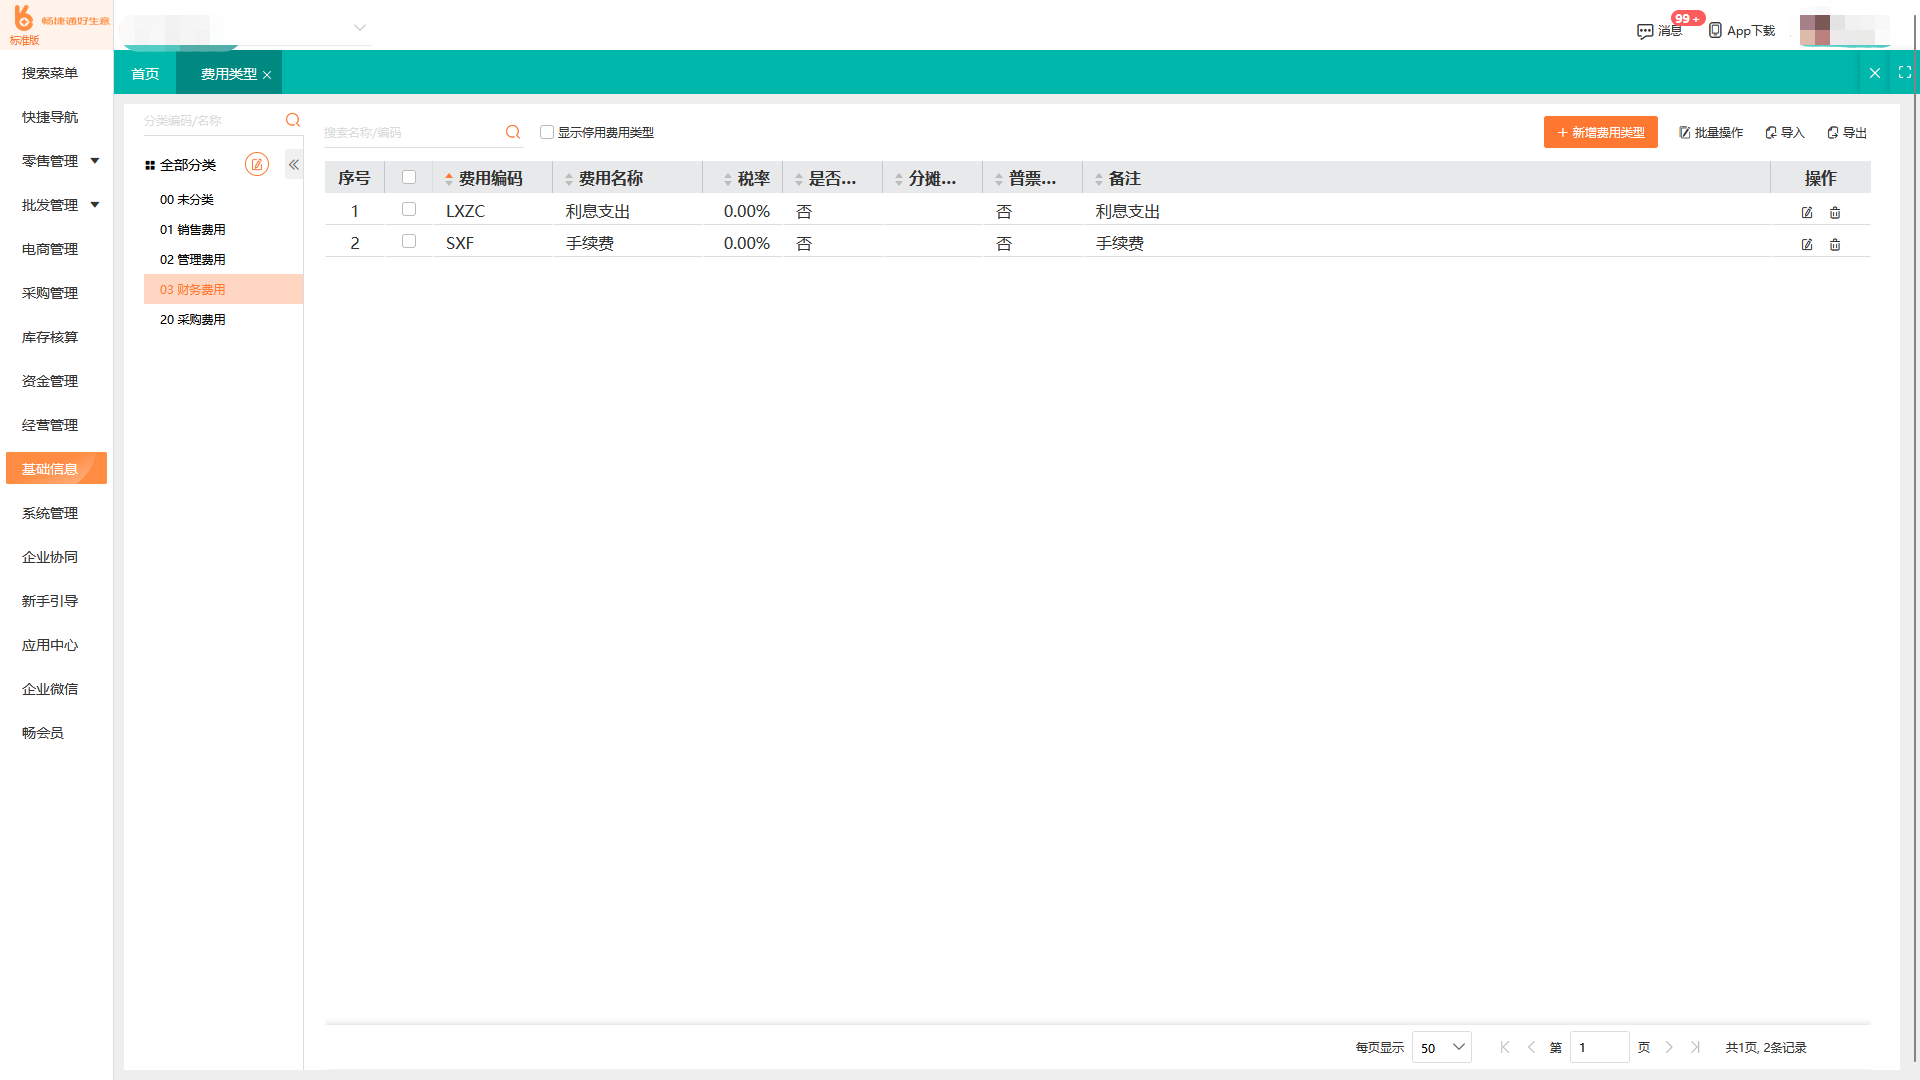Click the edit icon for 利息支出
The height and width of the screenshot is (1080, 1920).
(1807, 211)
